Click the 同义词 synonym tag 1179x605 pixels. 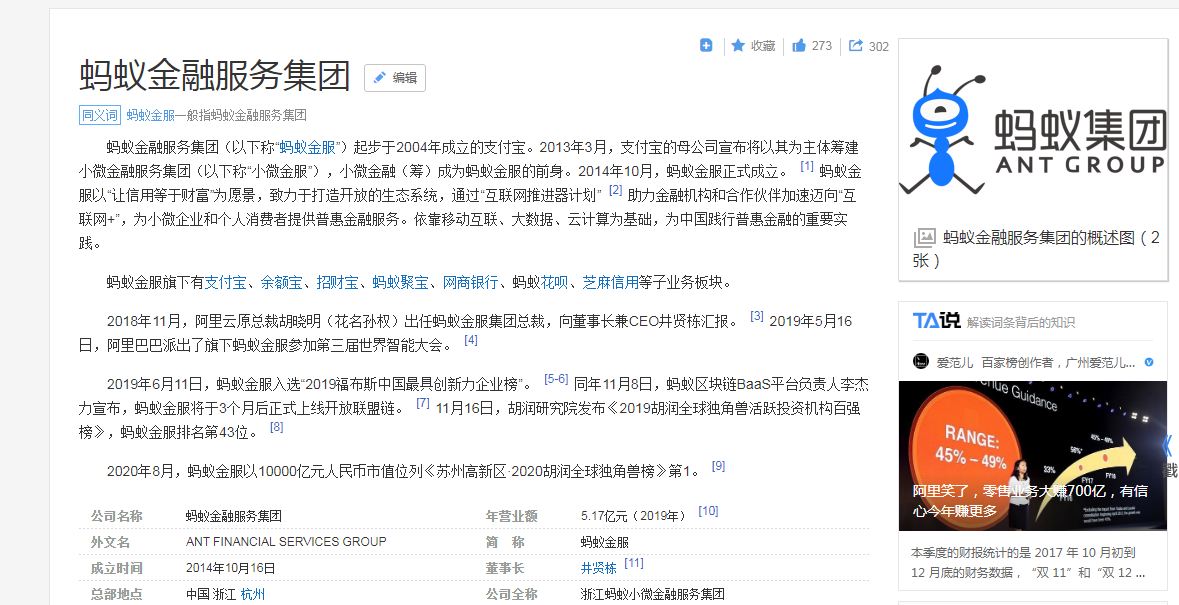100,115
